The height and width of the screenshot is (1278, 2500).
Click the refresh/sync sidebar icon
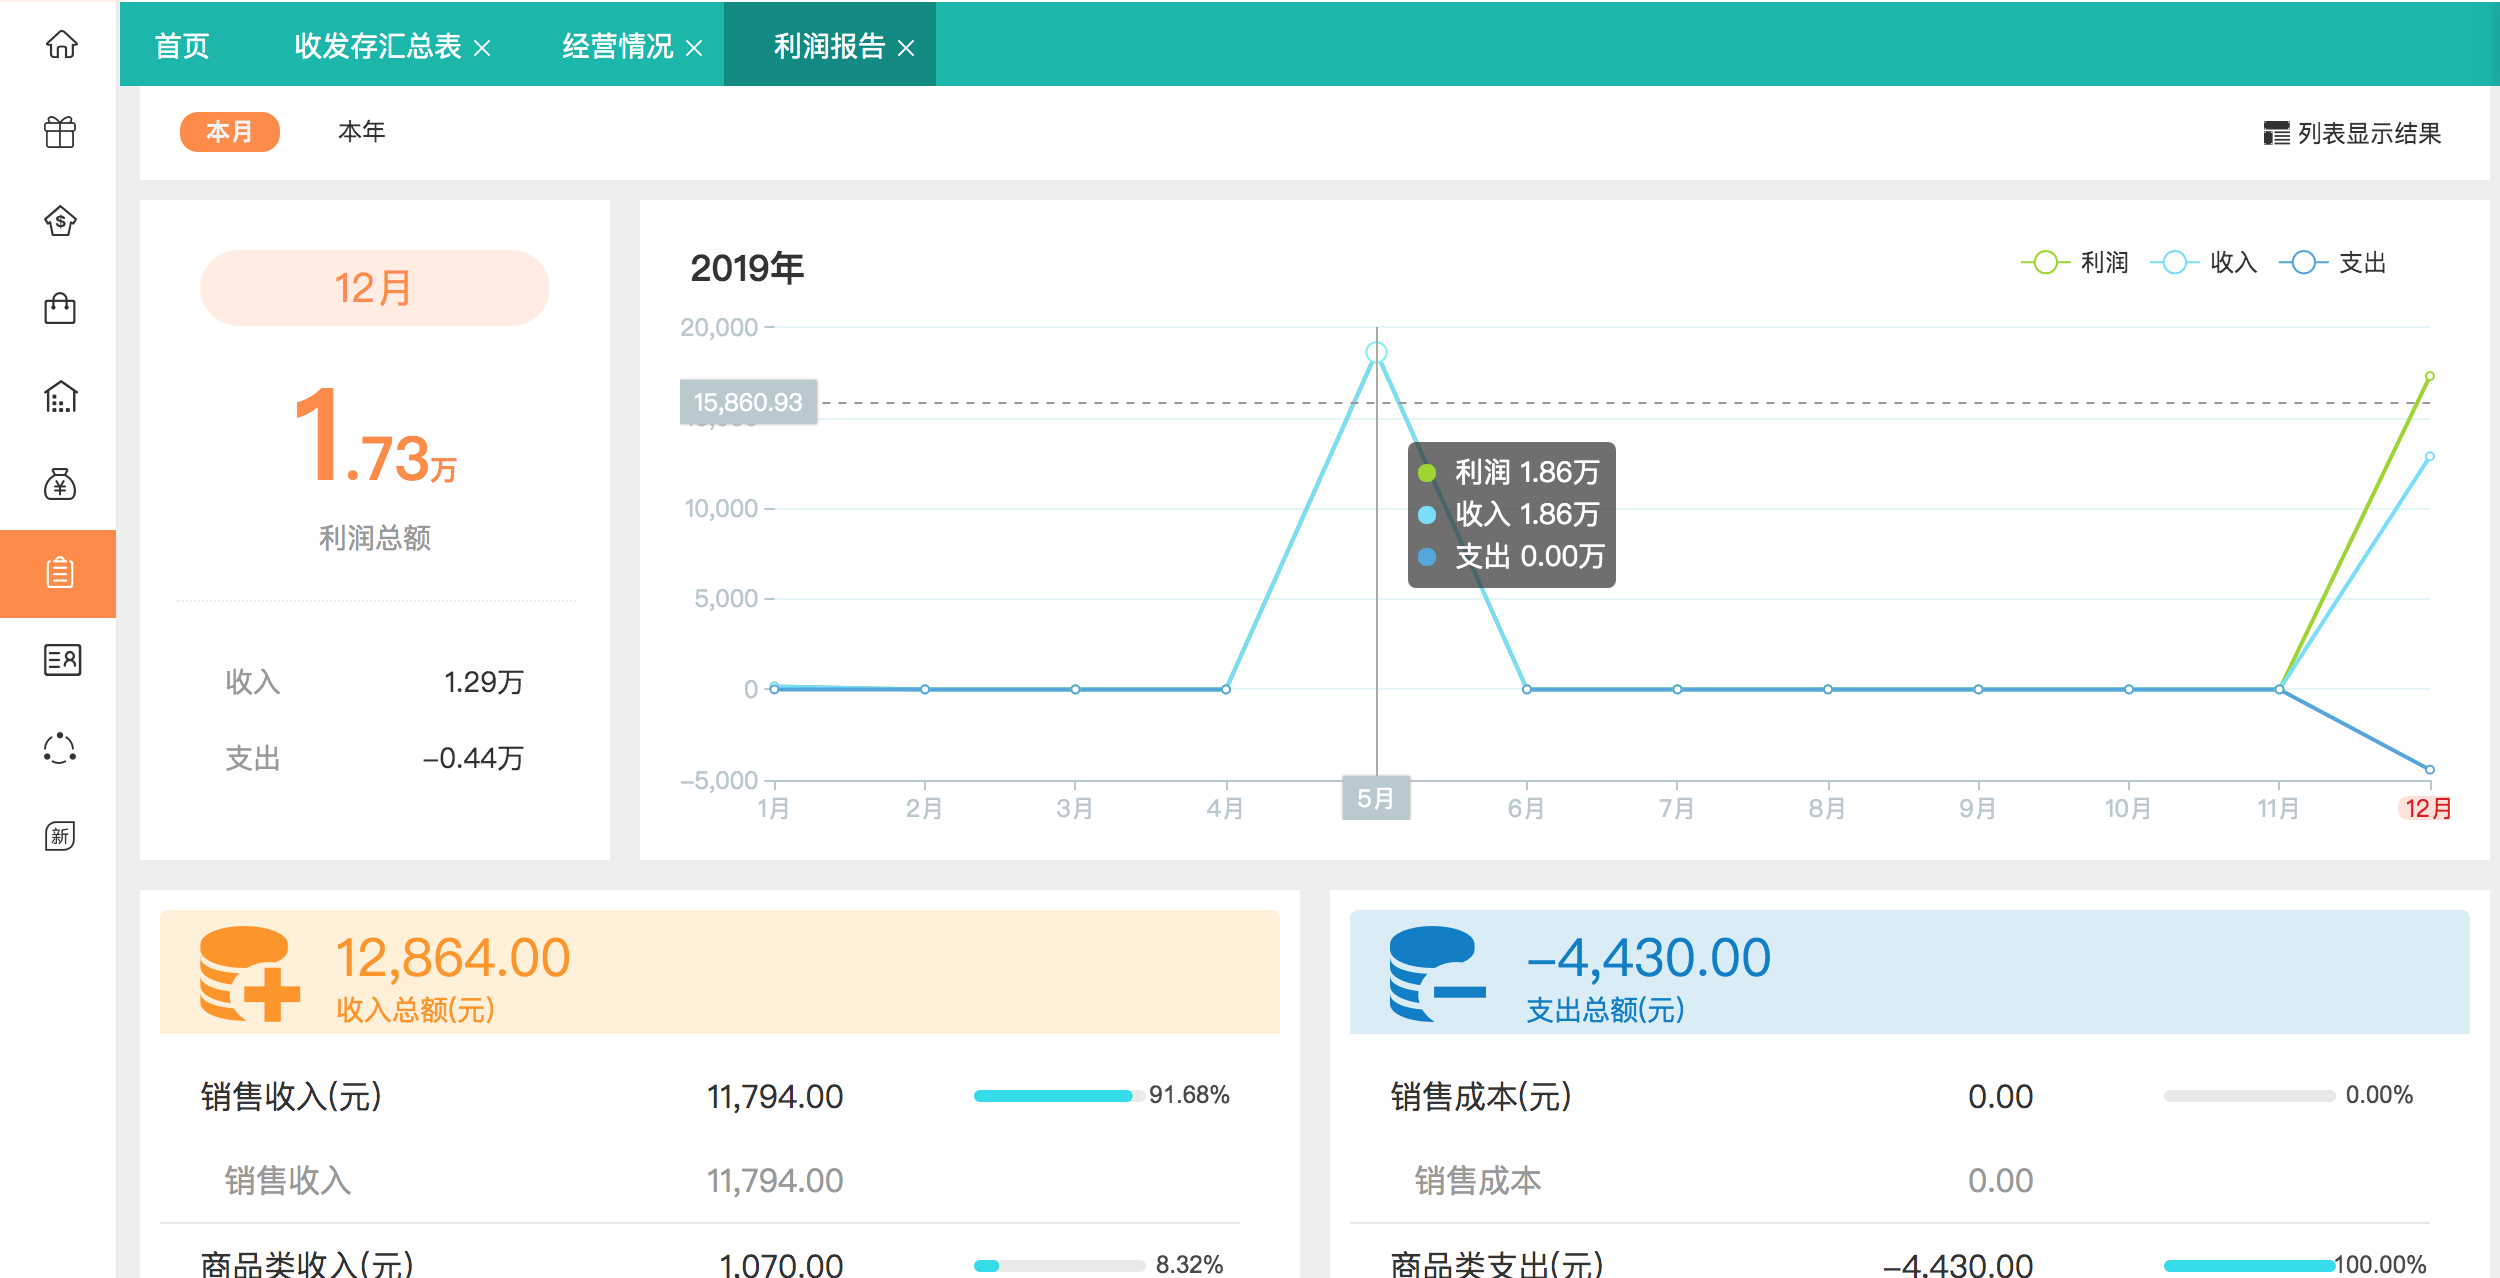click(60, 748)
